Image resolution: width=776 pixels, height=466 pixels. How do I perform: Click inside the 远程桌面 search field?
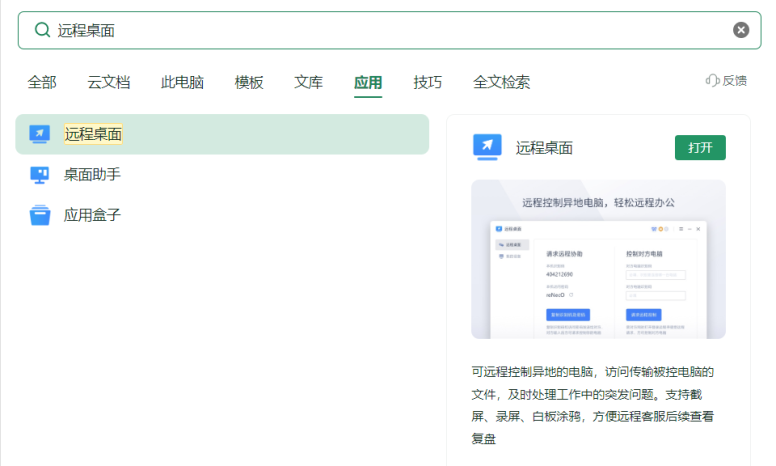coord(380,30)
